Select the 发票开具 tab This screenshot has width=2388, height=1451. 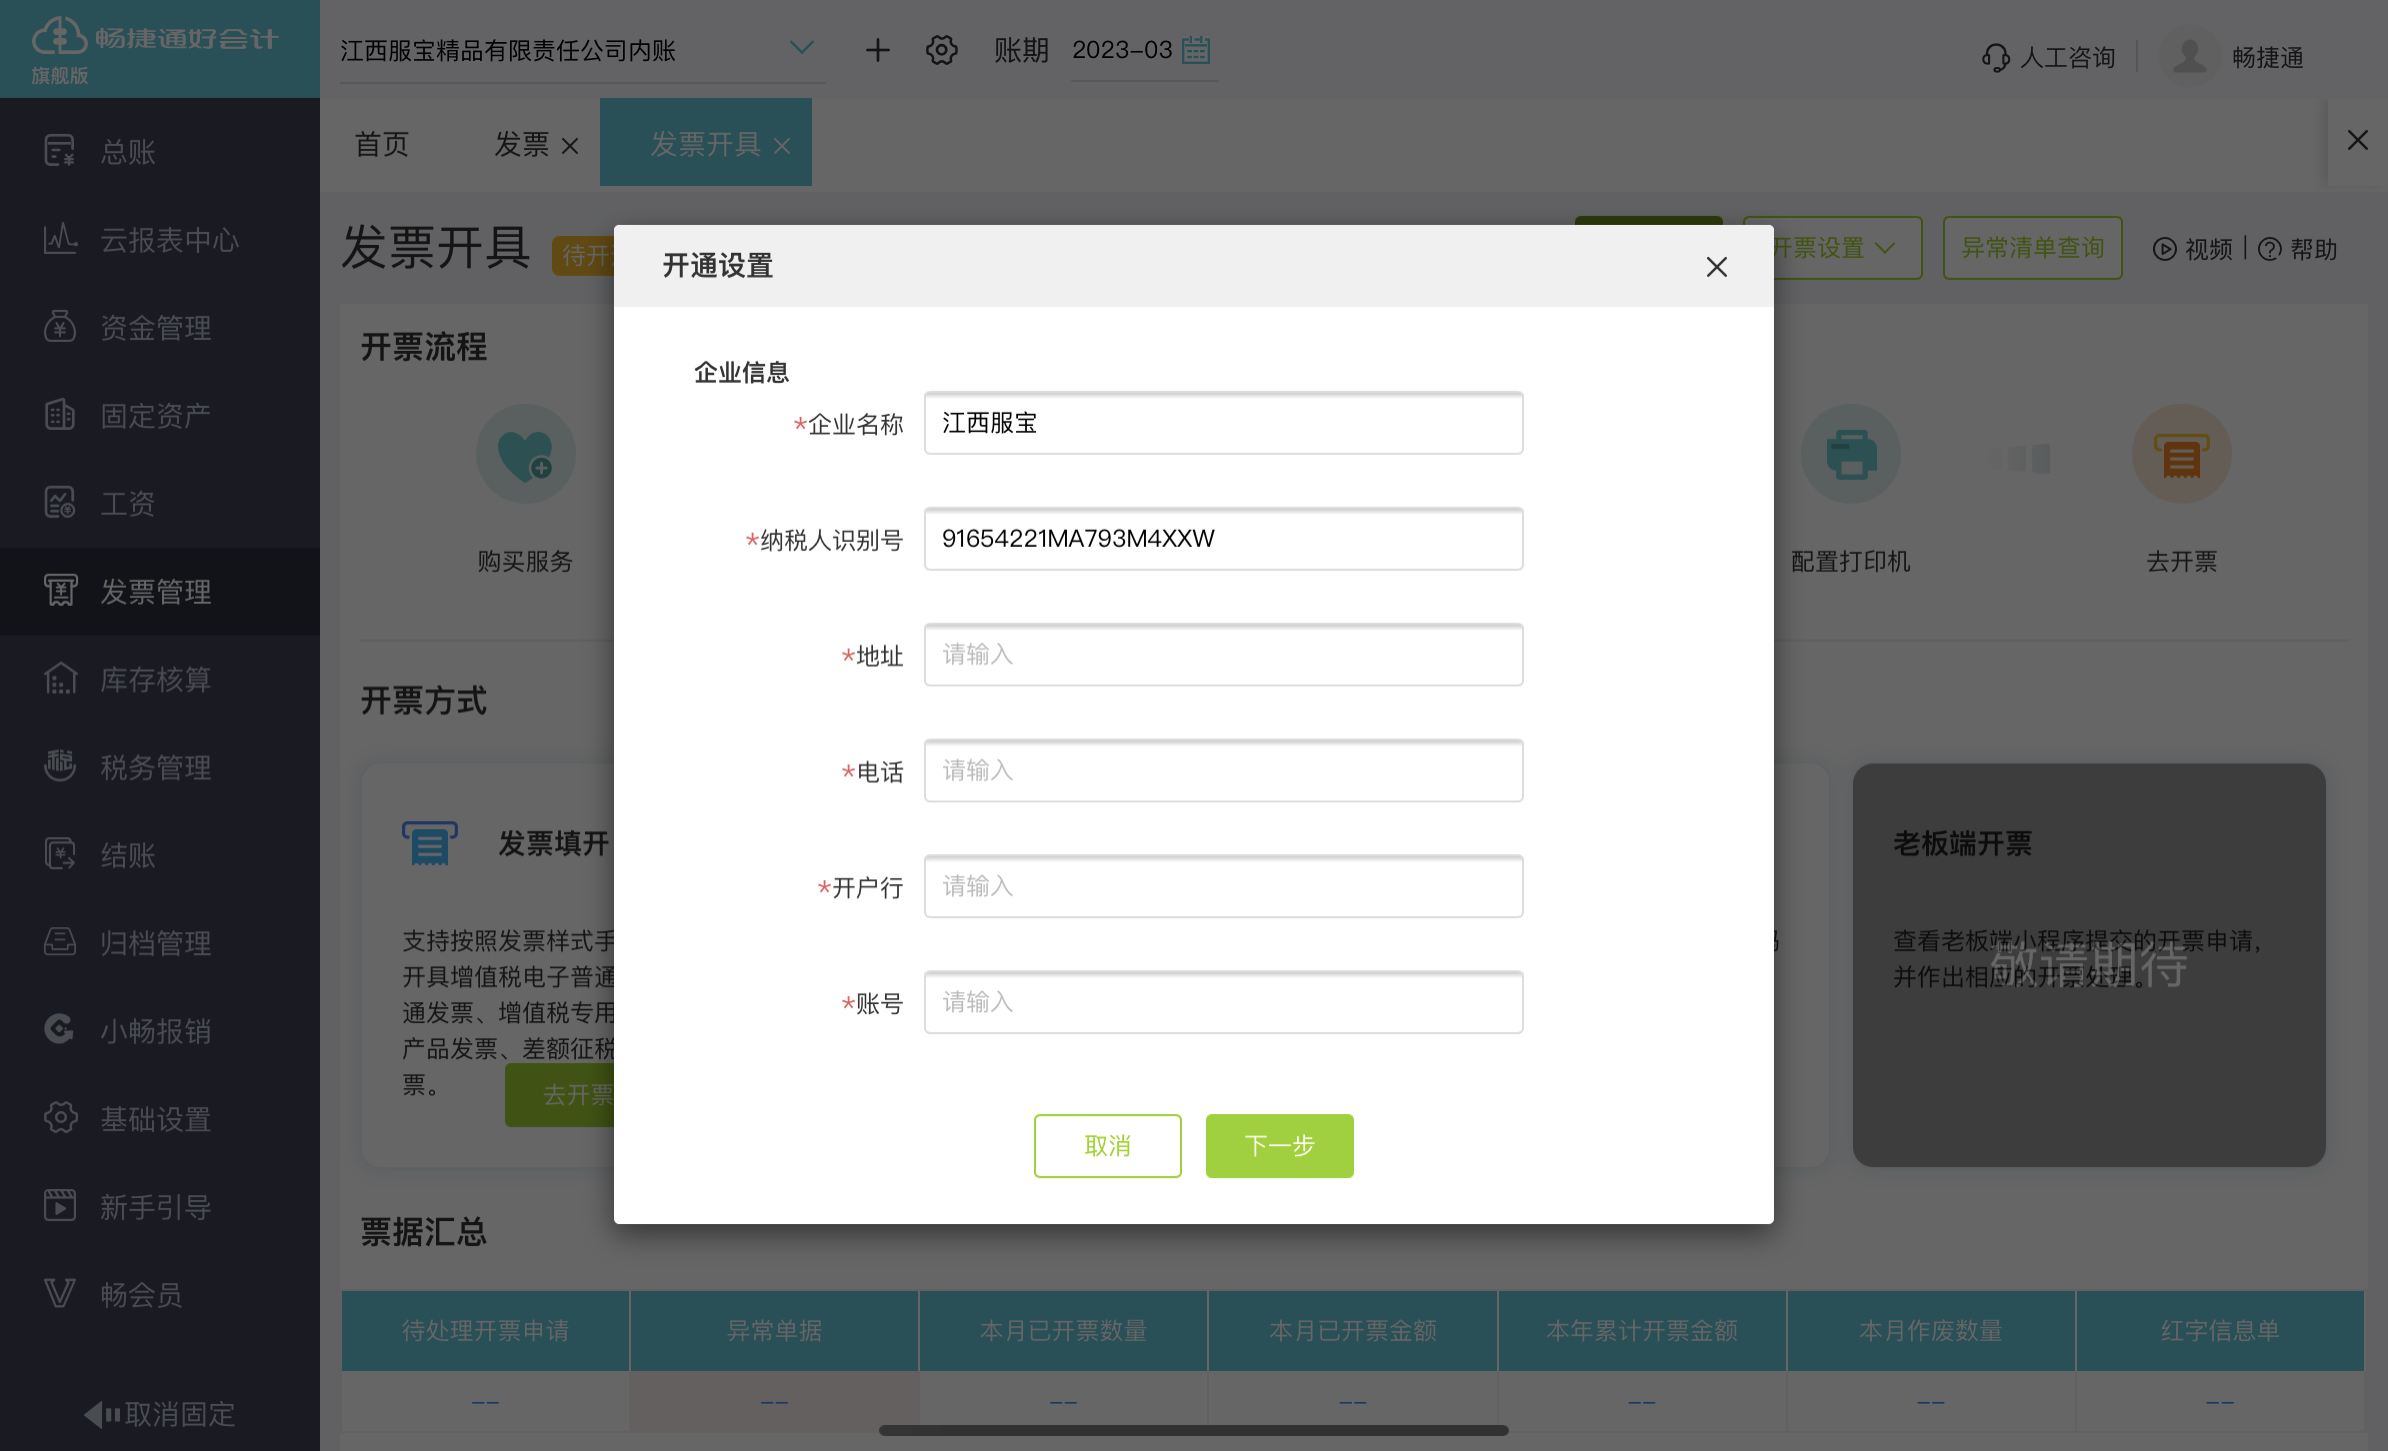(x=703, y=143)
